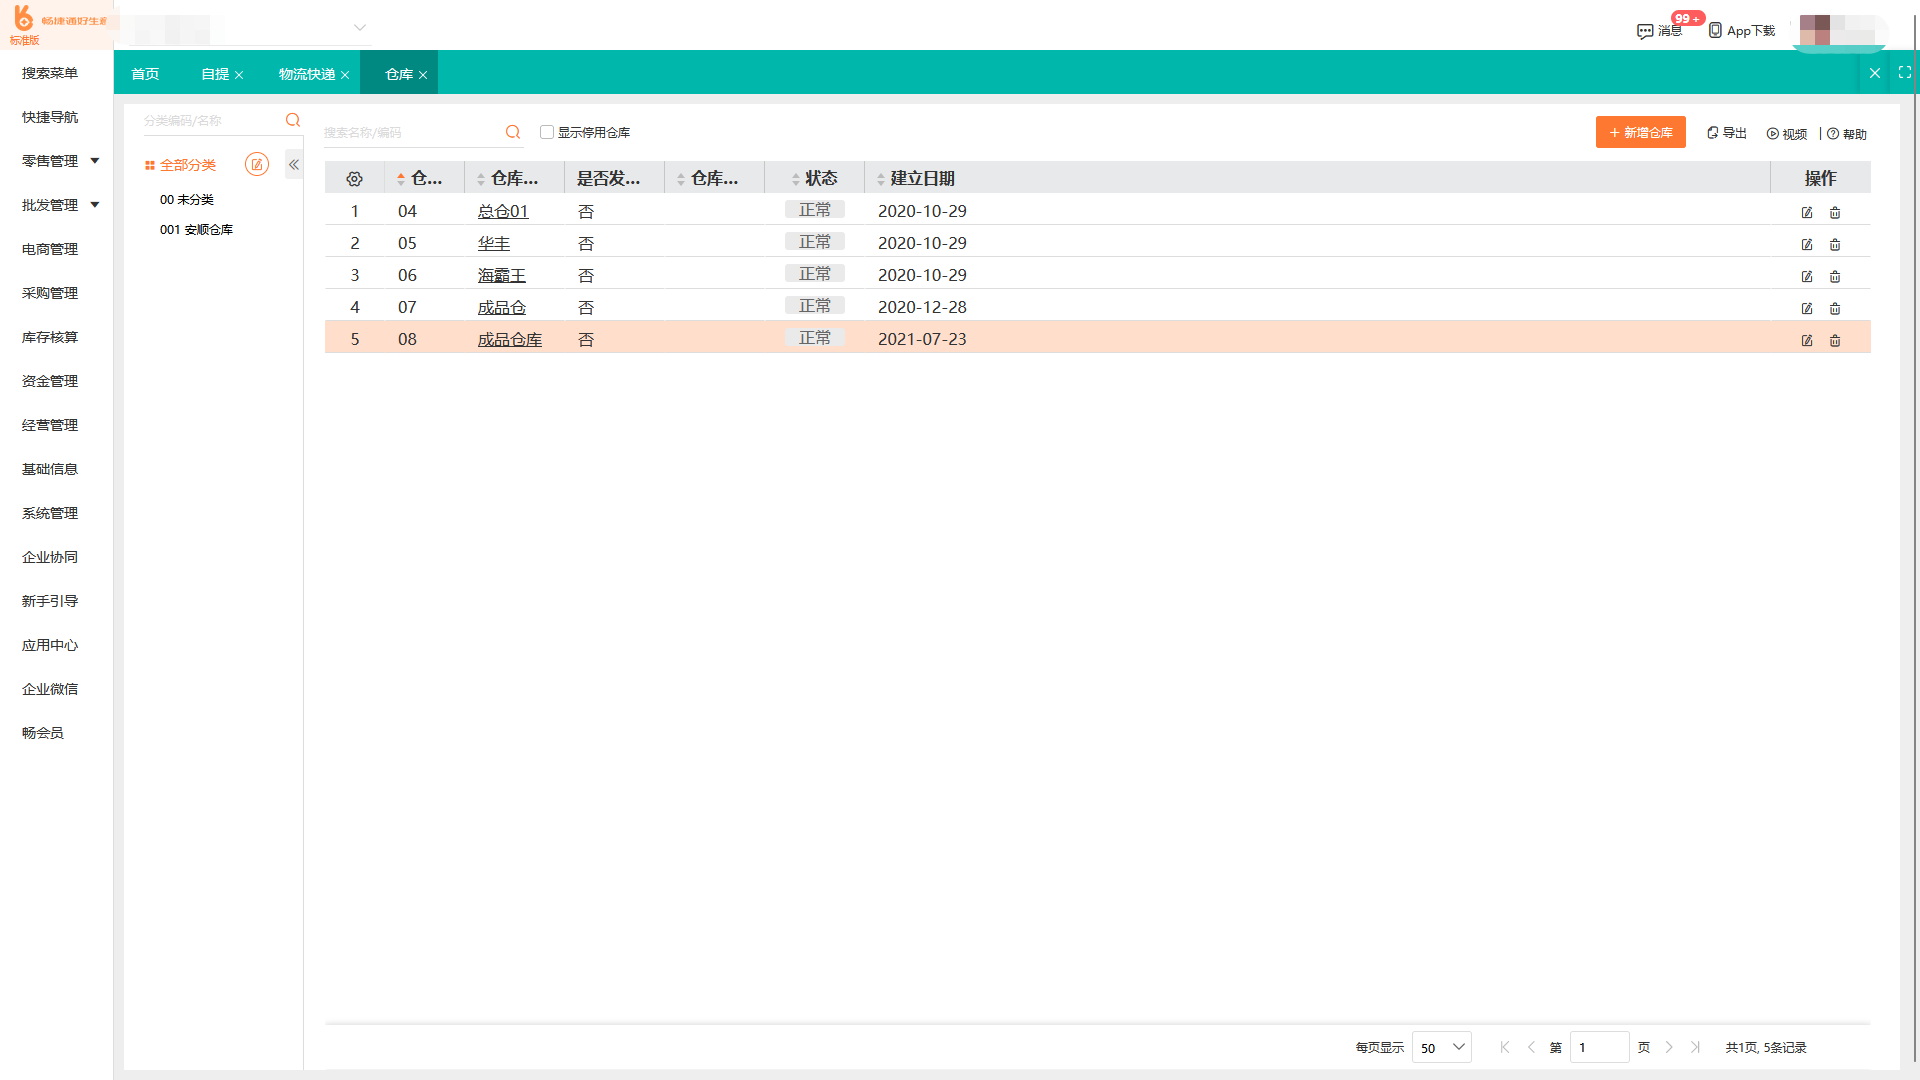The width and height of the screenshot is (1920, 1080).
Task: Click the collapse sidebar arrow icon
Action: [x=294, y=164]
